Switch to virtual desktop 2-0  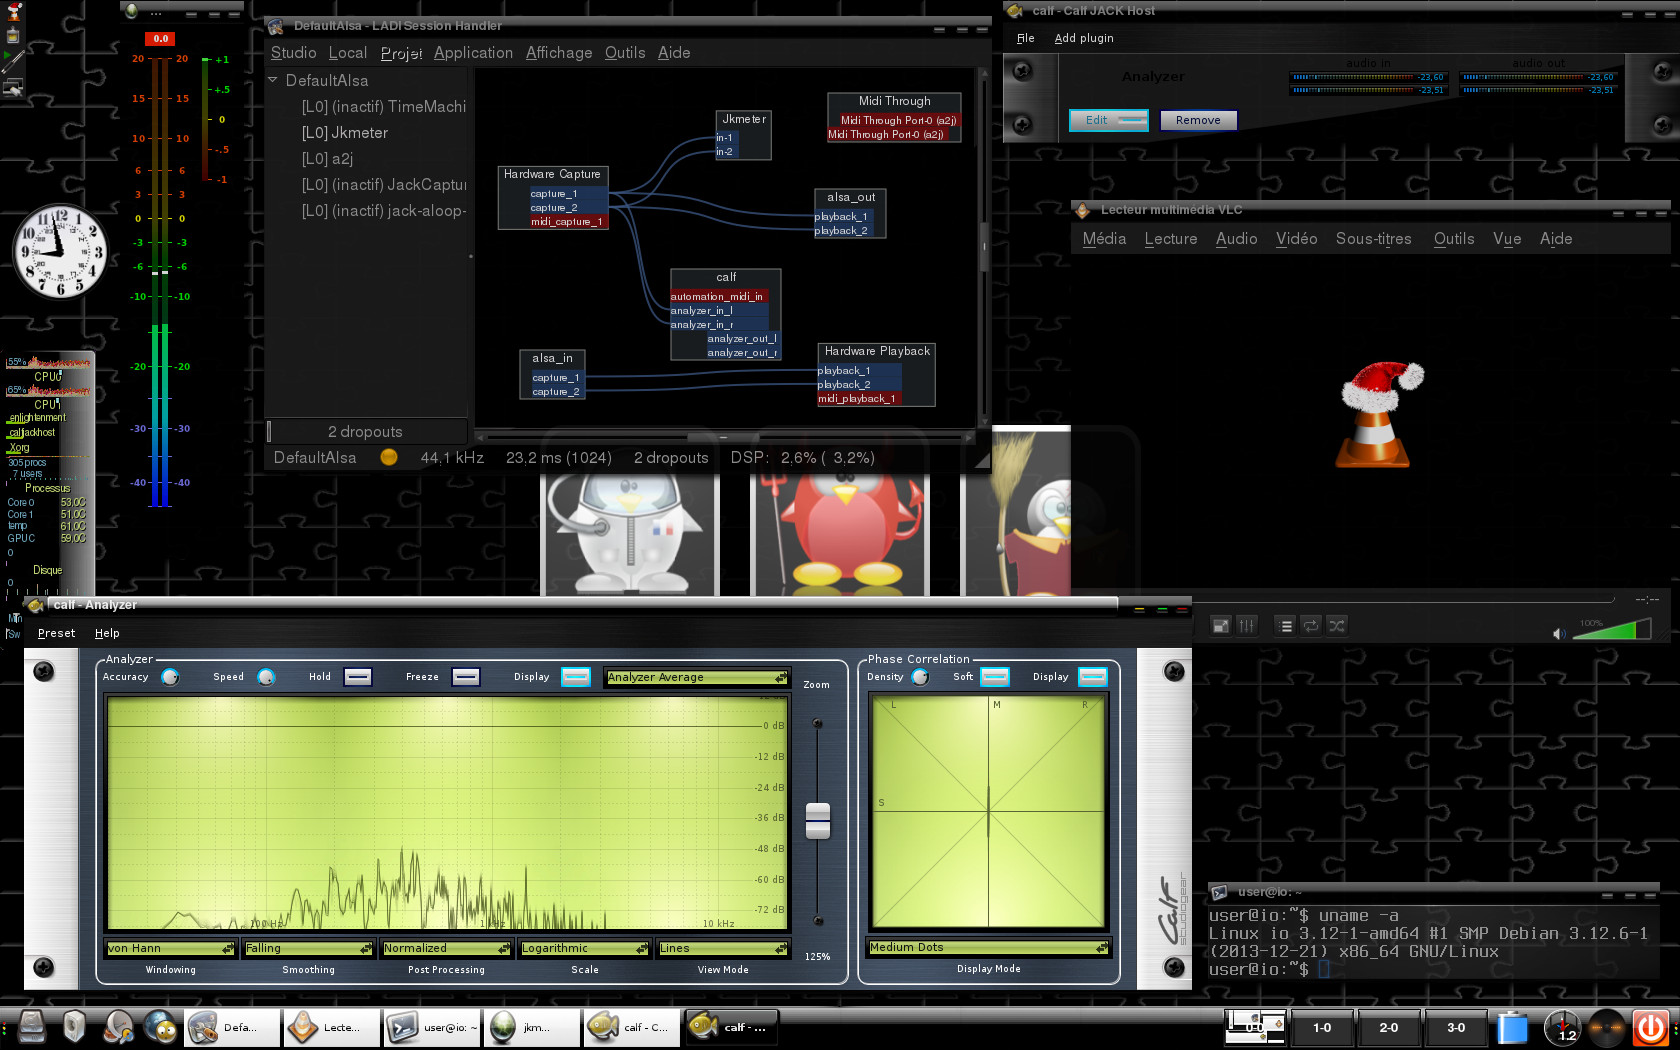tap(1389, 1027)
